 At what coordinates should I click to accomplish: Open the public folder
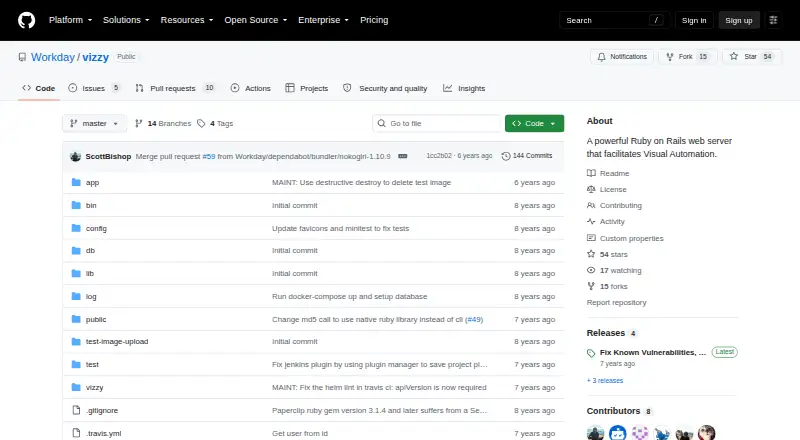[x=96, y=320]
